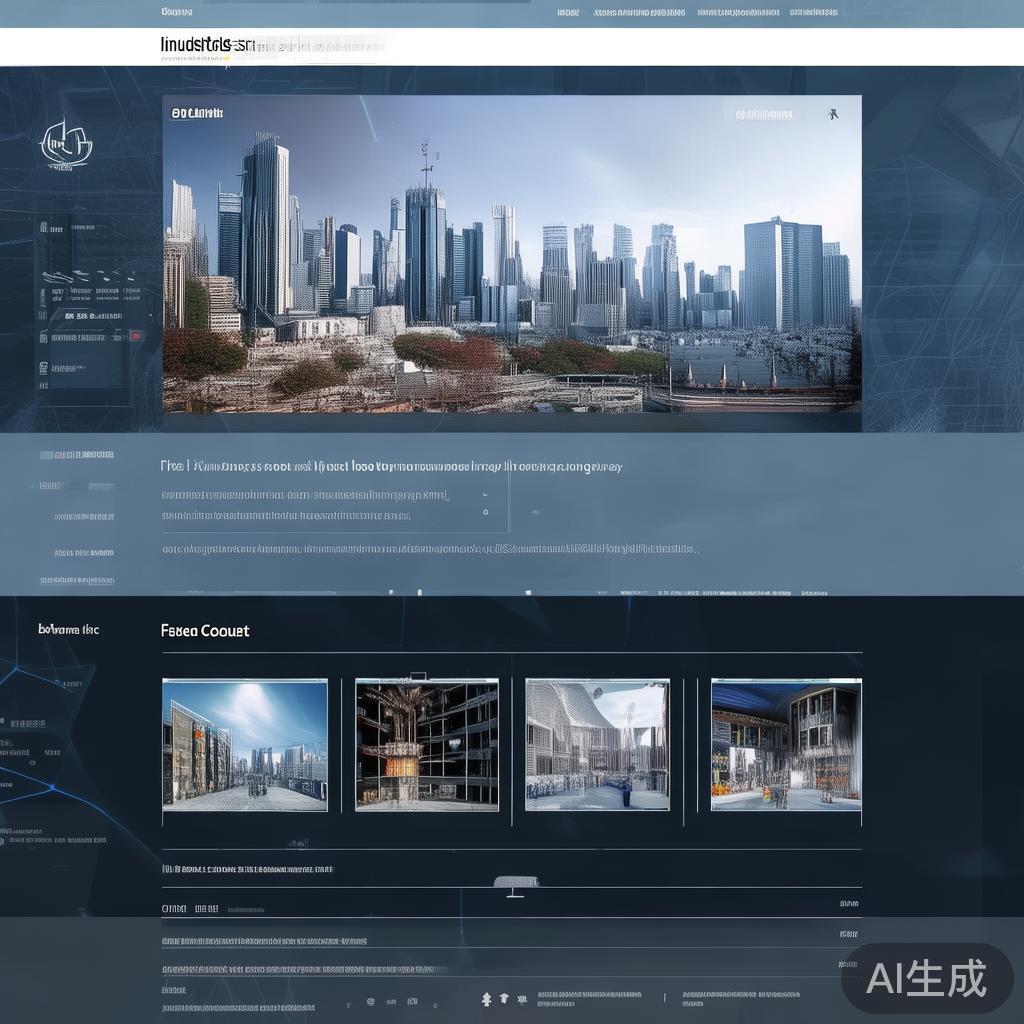
Task: Open the last top navigation menu item
Action: 813,13
